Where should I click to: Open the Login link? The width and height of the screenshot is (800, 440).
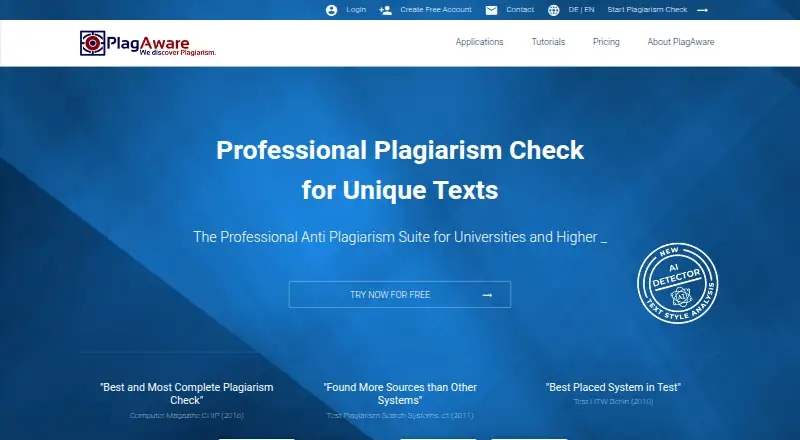(x=356, y=10)
